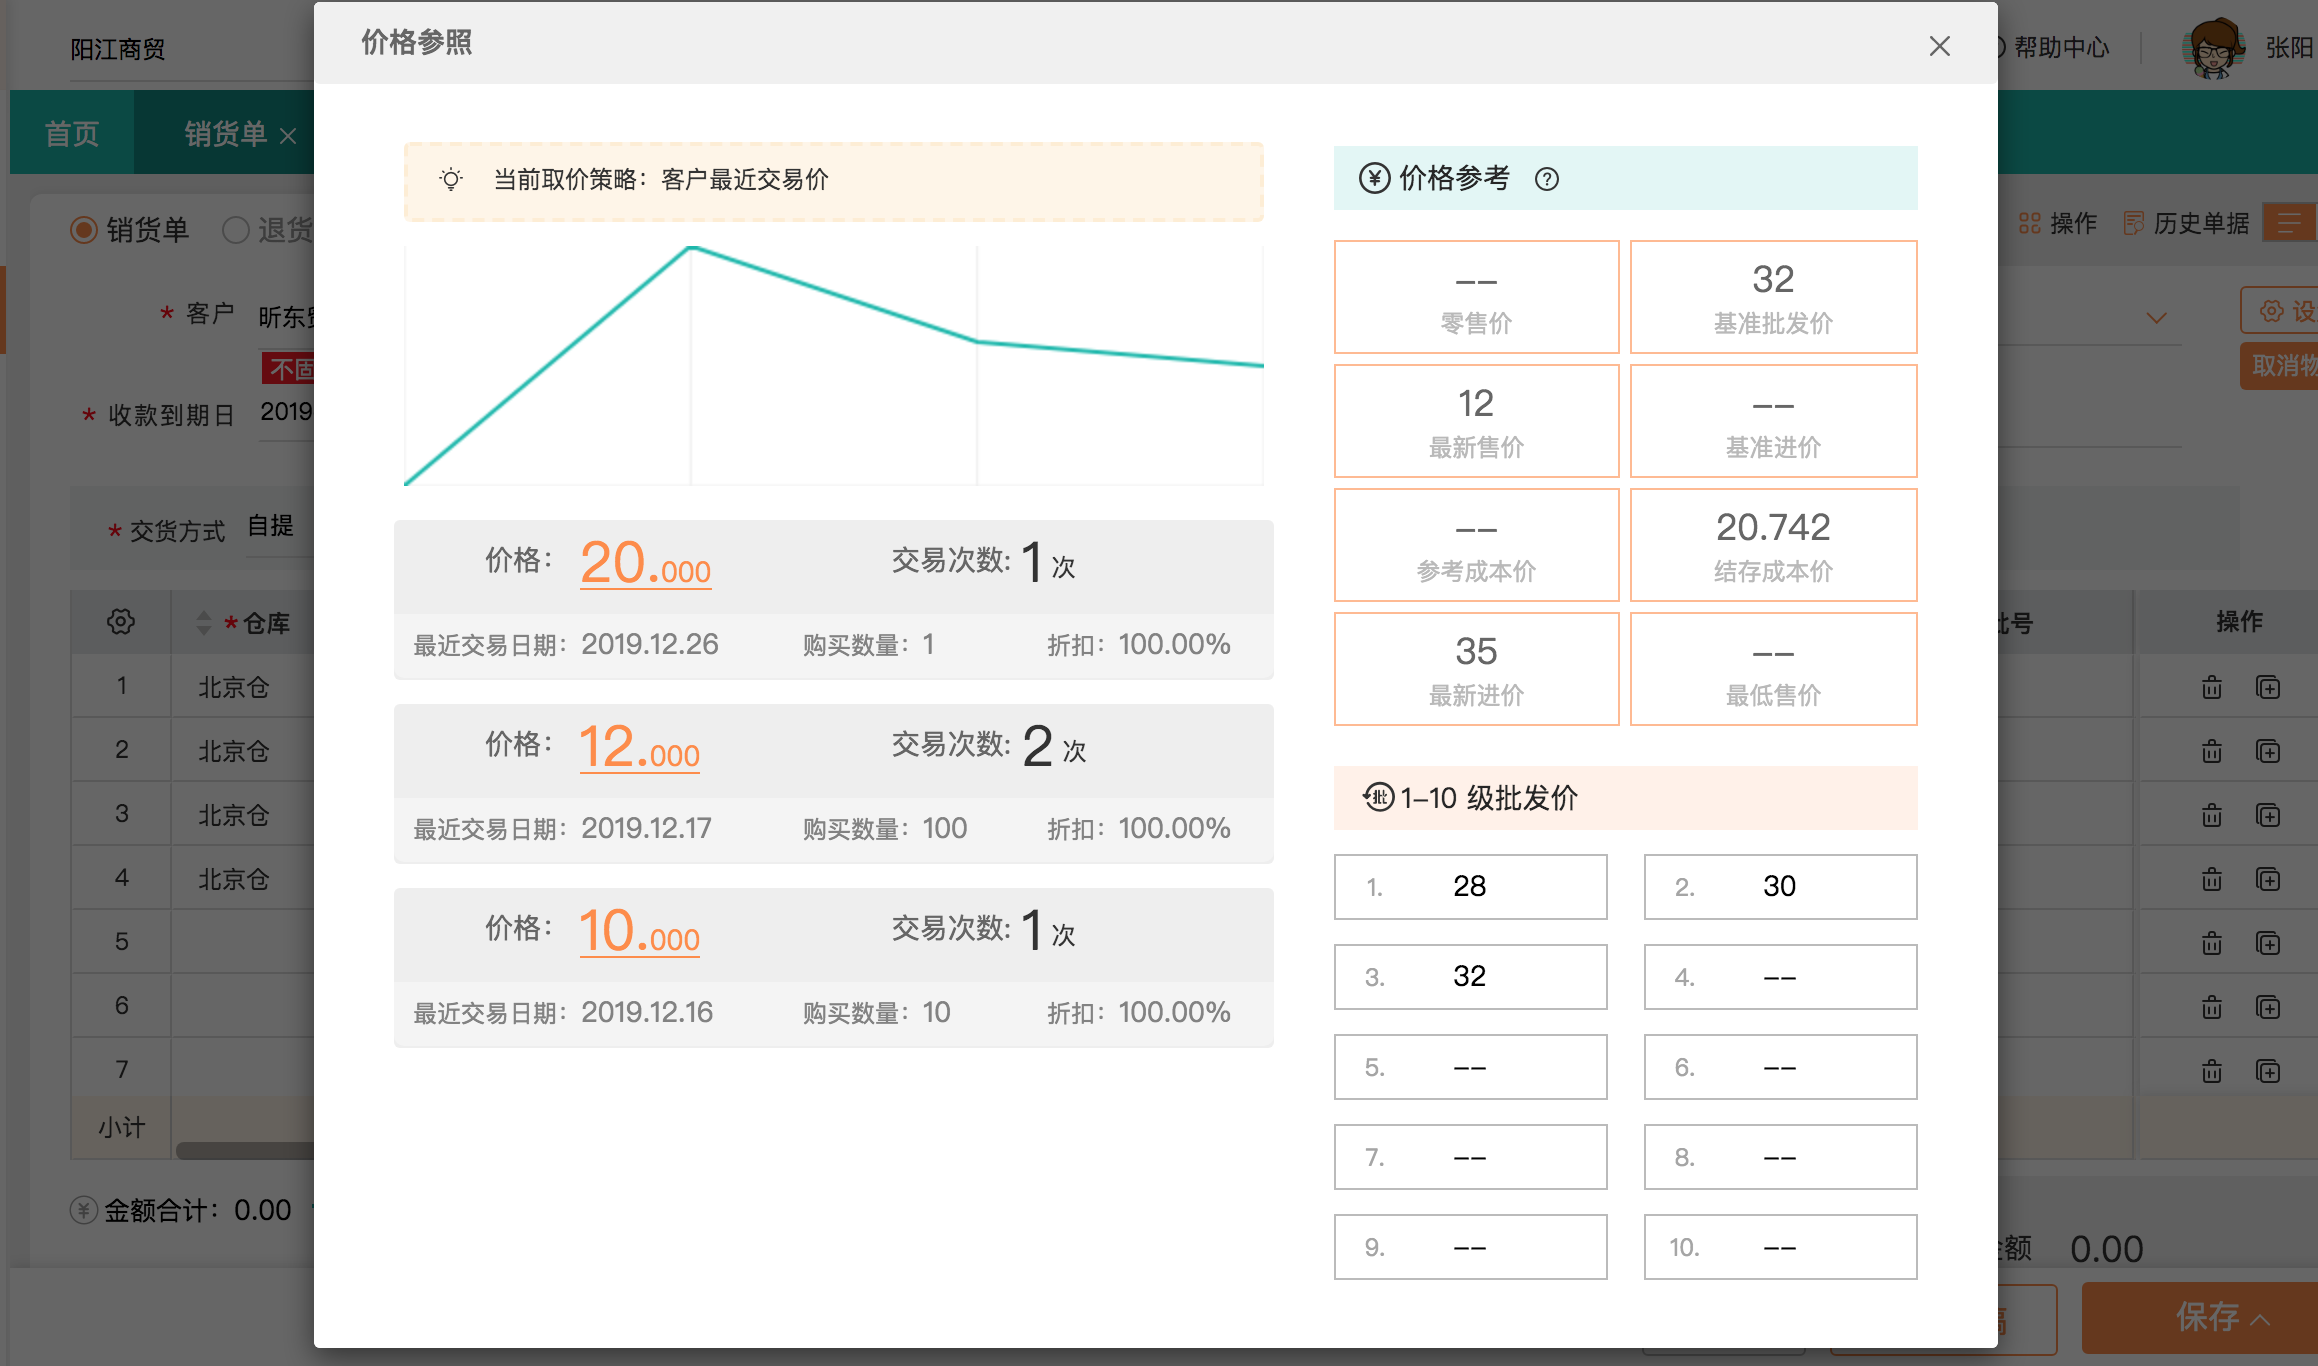Screen dimensions: 2318x1366
Task: Click price 12.000 to select it
Action: click(640, 750)
